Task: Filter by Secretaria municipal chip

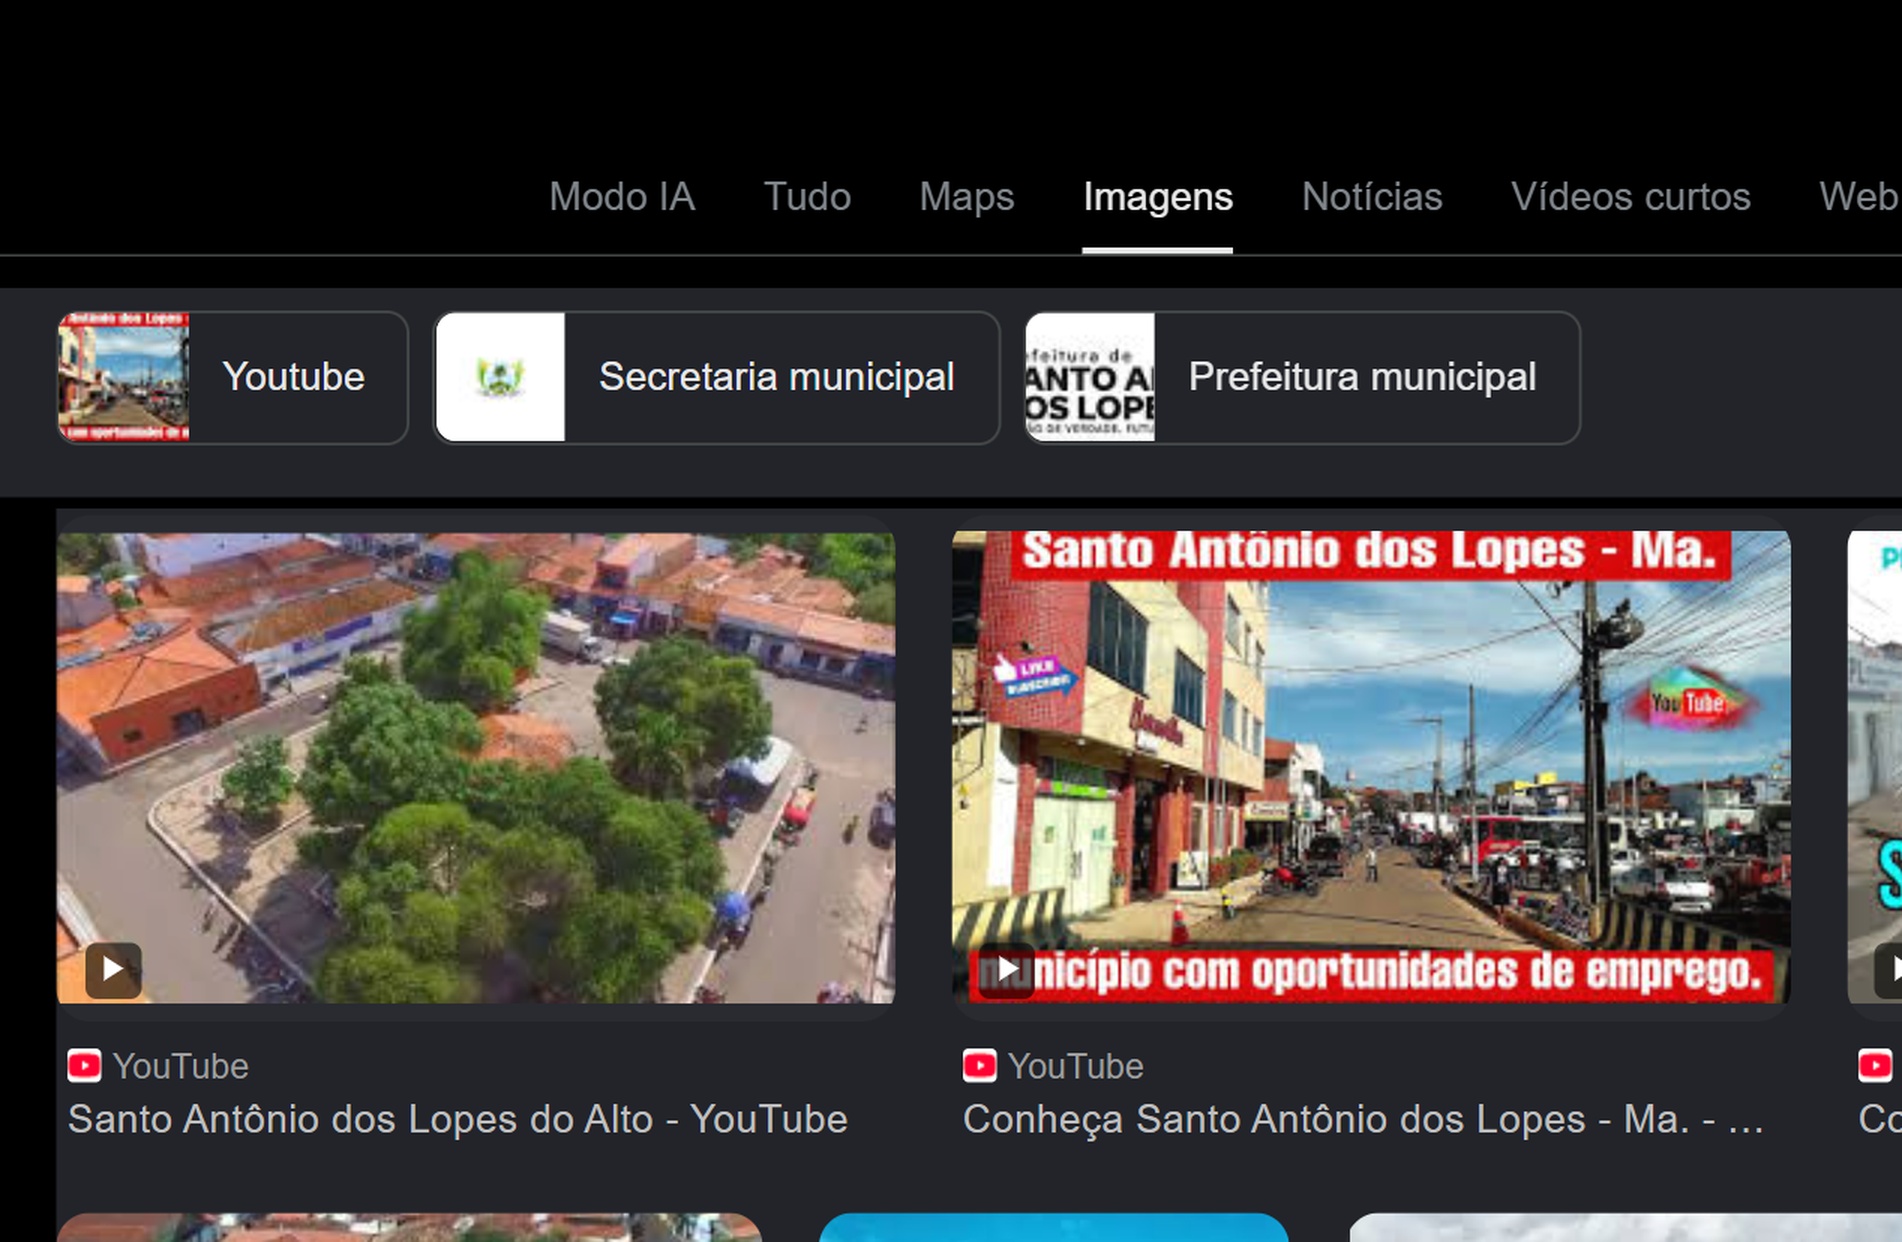Action: coord(776,377)
